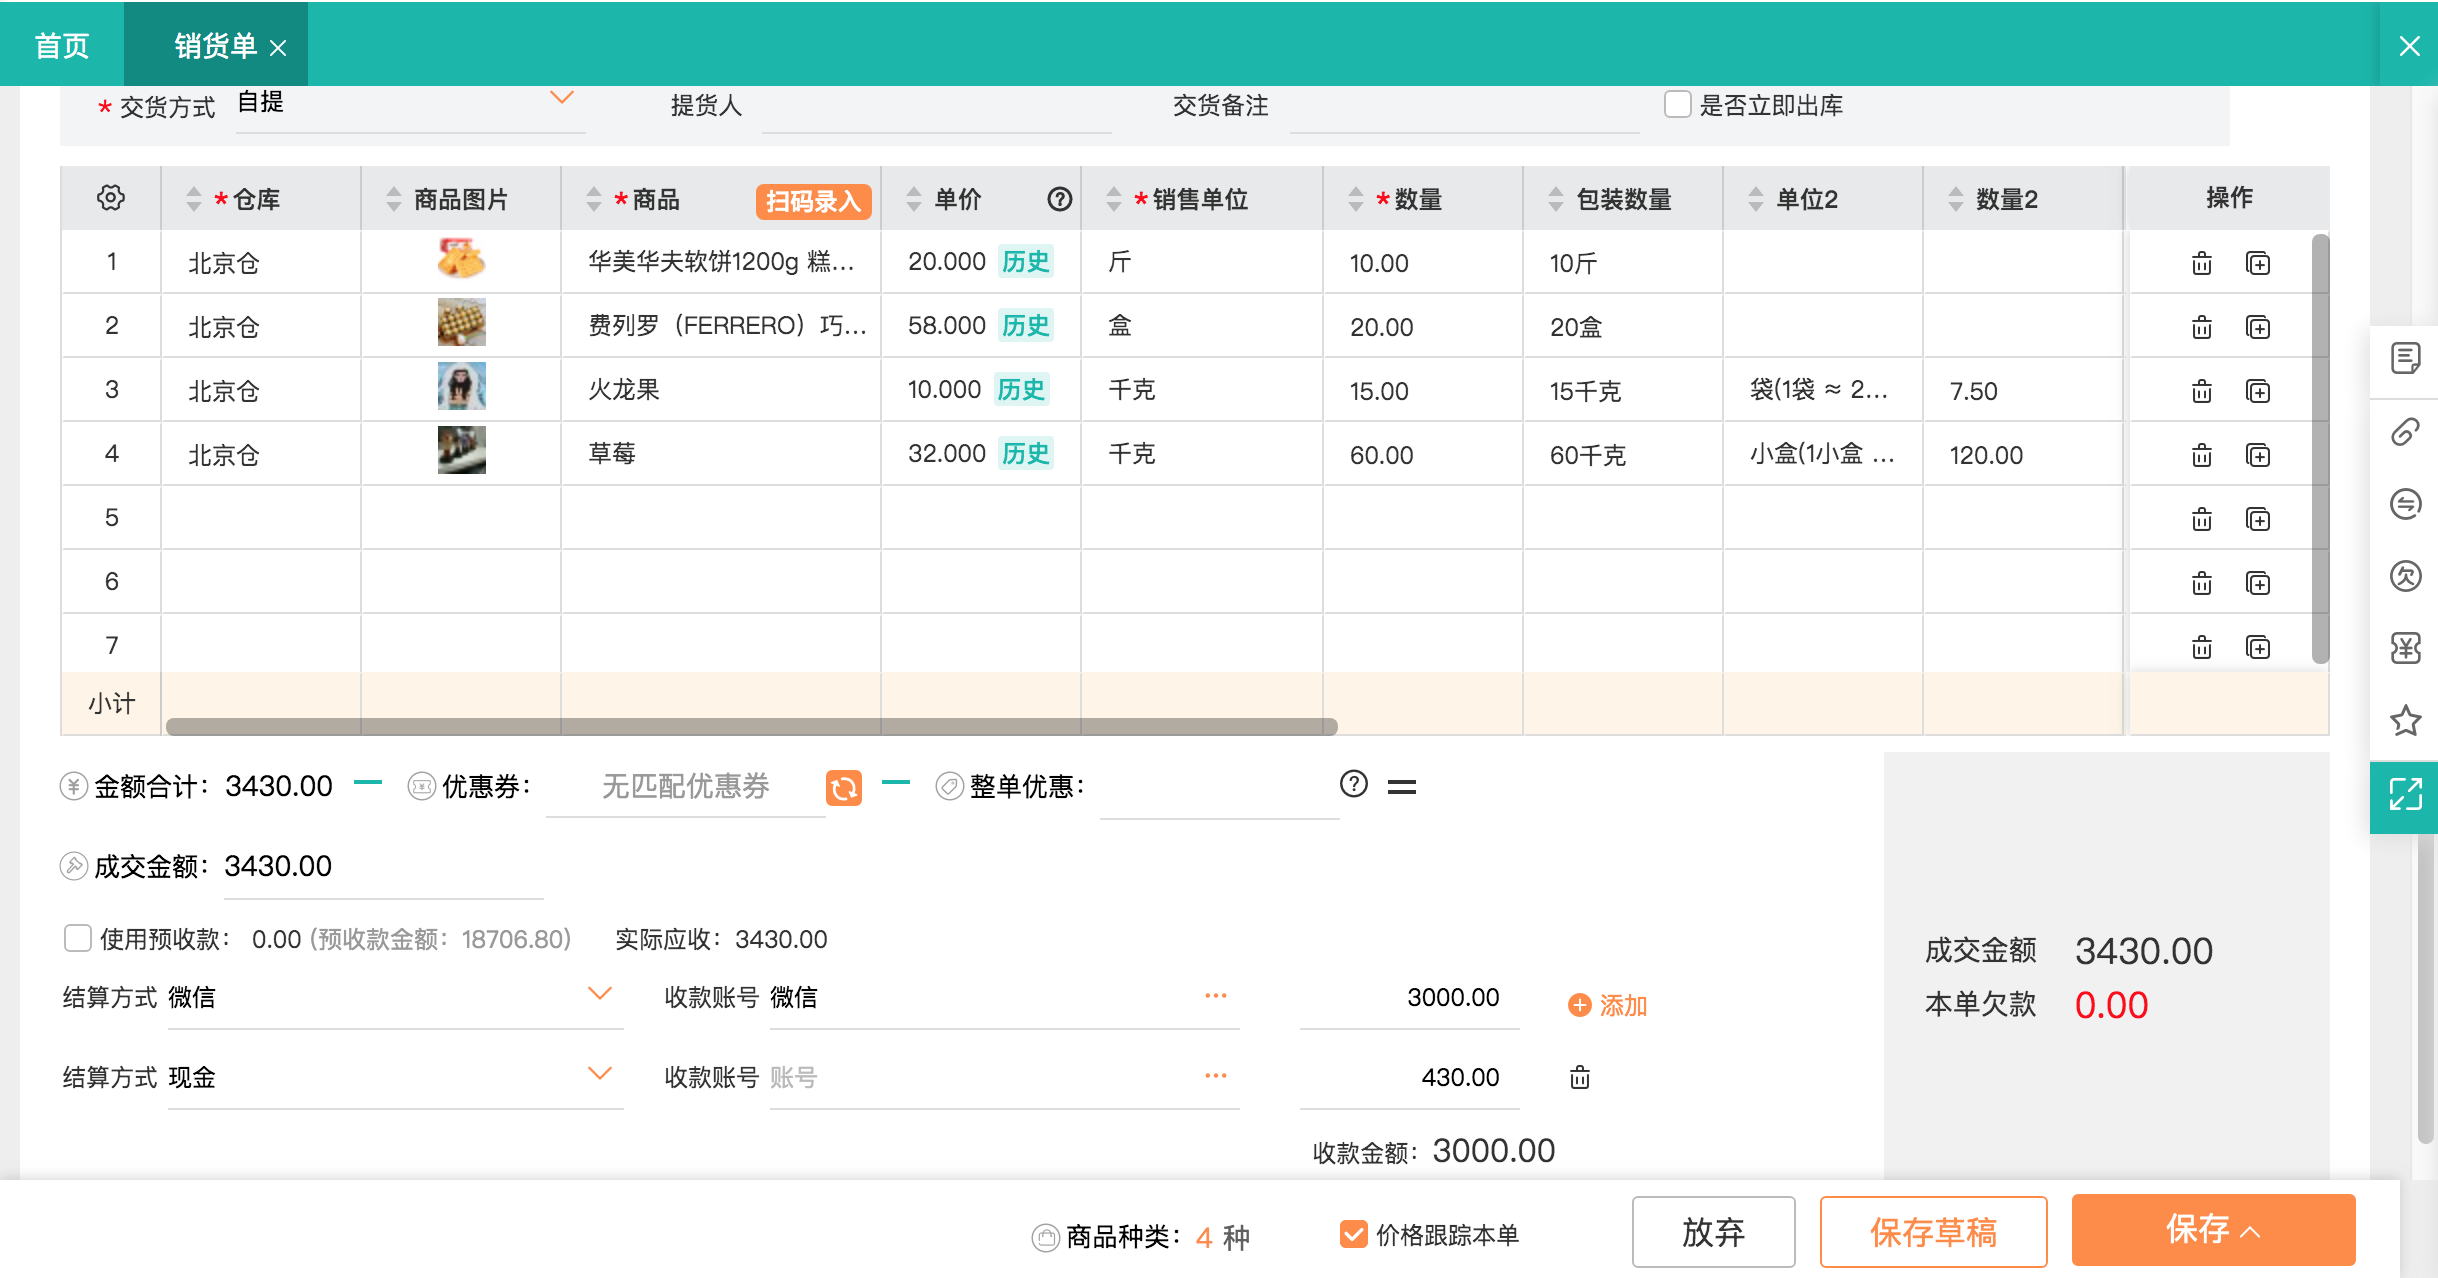Click the copy icon for row 4
The image size is (2438, 1278).
2257,453
